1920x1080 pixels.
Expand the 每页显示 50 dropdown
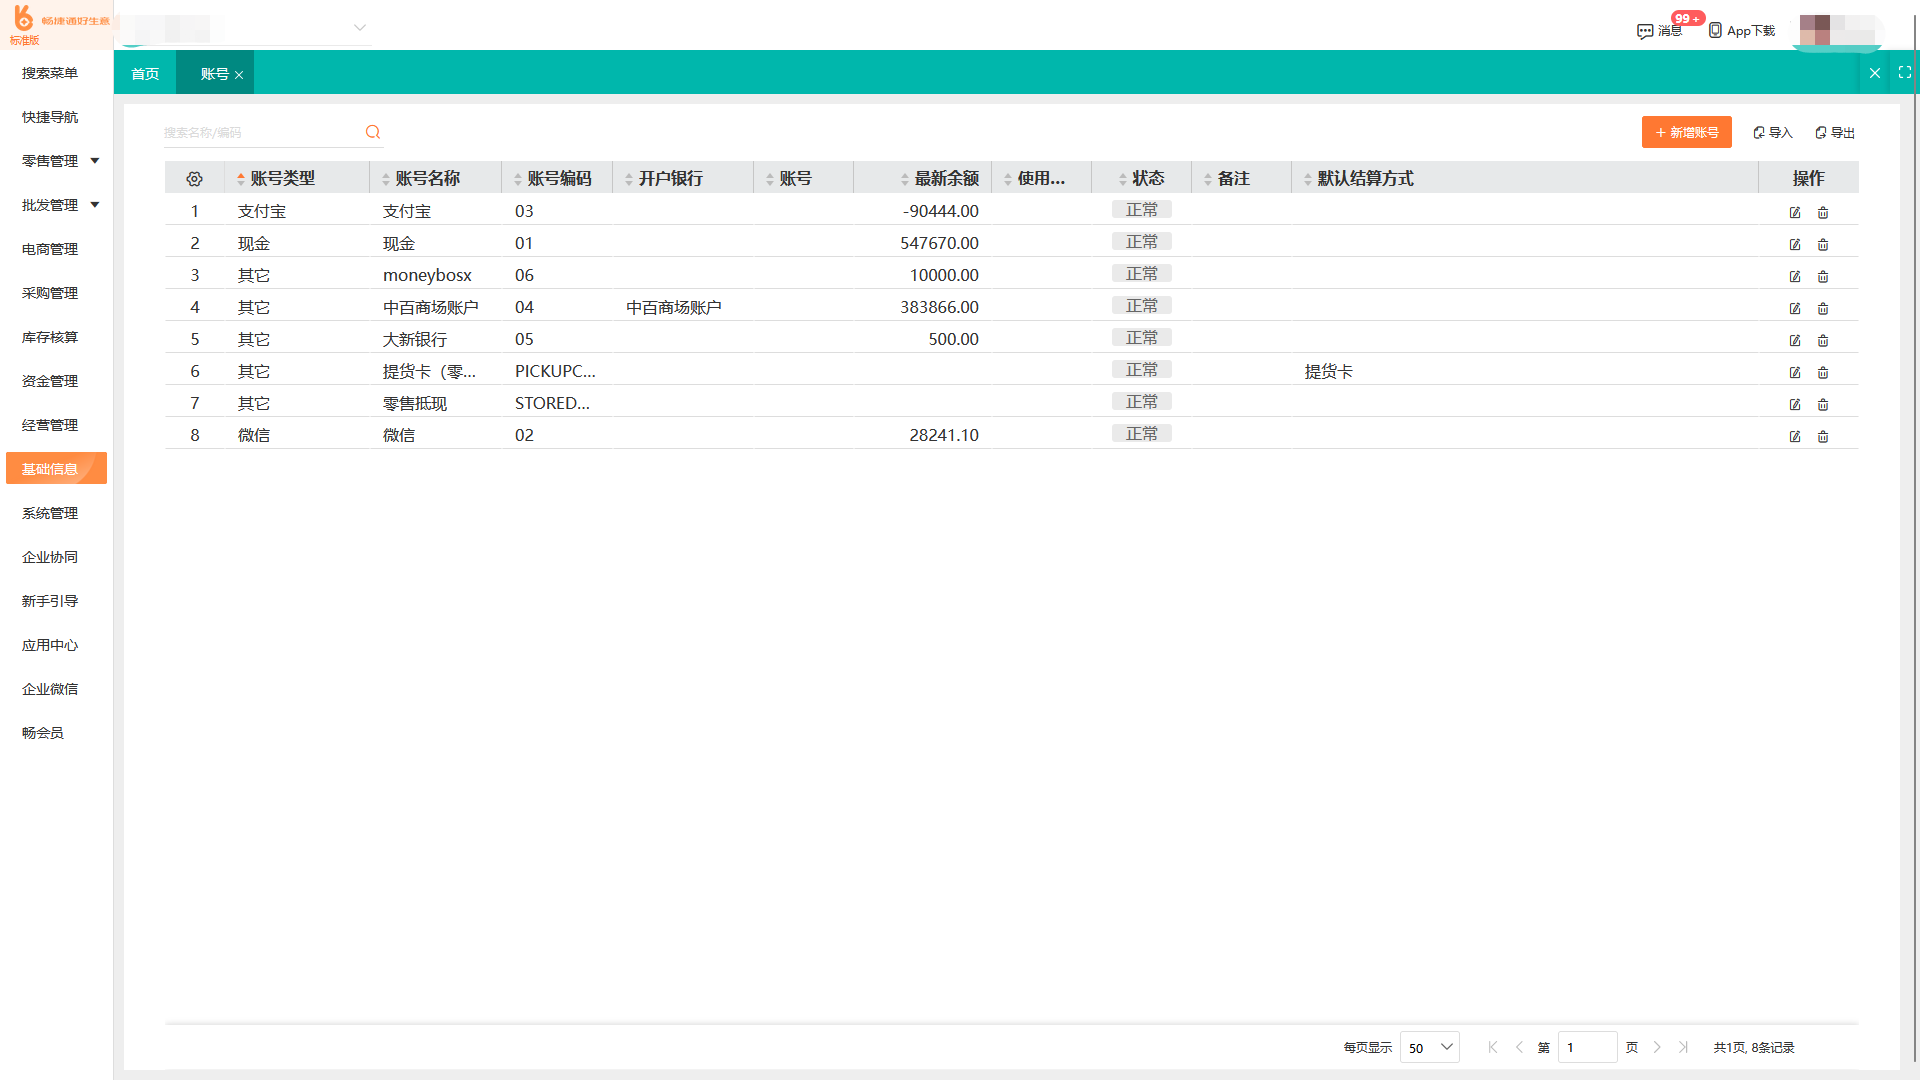pyautogui.click(x=1429, y=1048)
